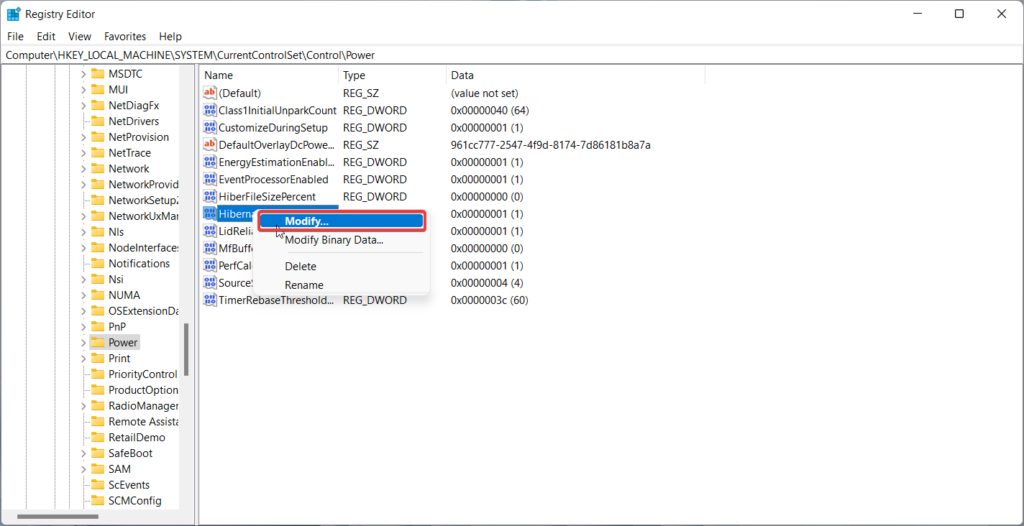
Task: Select the ScEvents folder icon
Action: 97,484
